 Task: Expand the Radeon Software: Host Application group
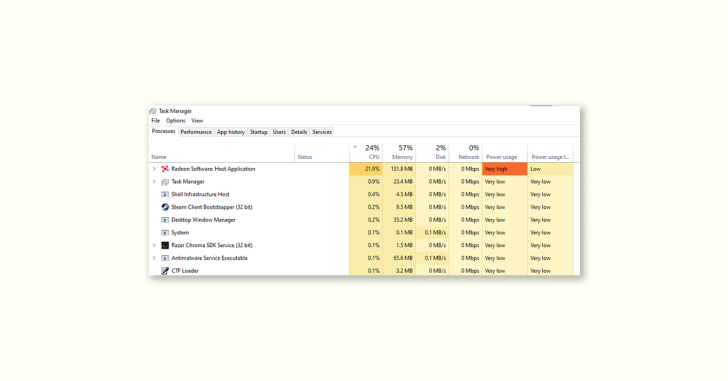coord(154,169)
